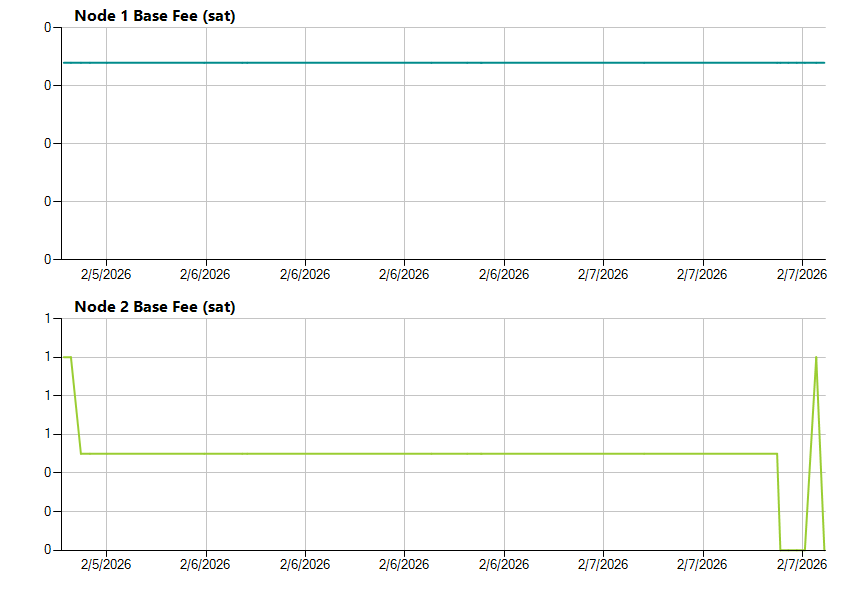Viewport: 860px width, 600px height.
Task: Click the last 2/7/2026 label under Node 2 chart
Action: pyautogui.click(x=801, y=565)
